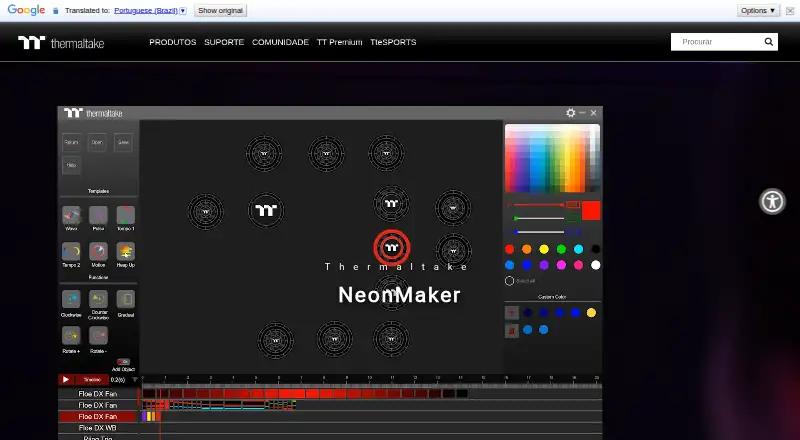Open NeonMaker settings gear
800x440 pixels.
571,113
